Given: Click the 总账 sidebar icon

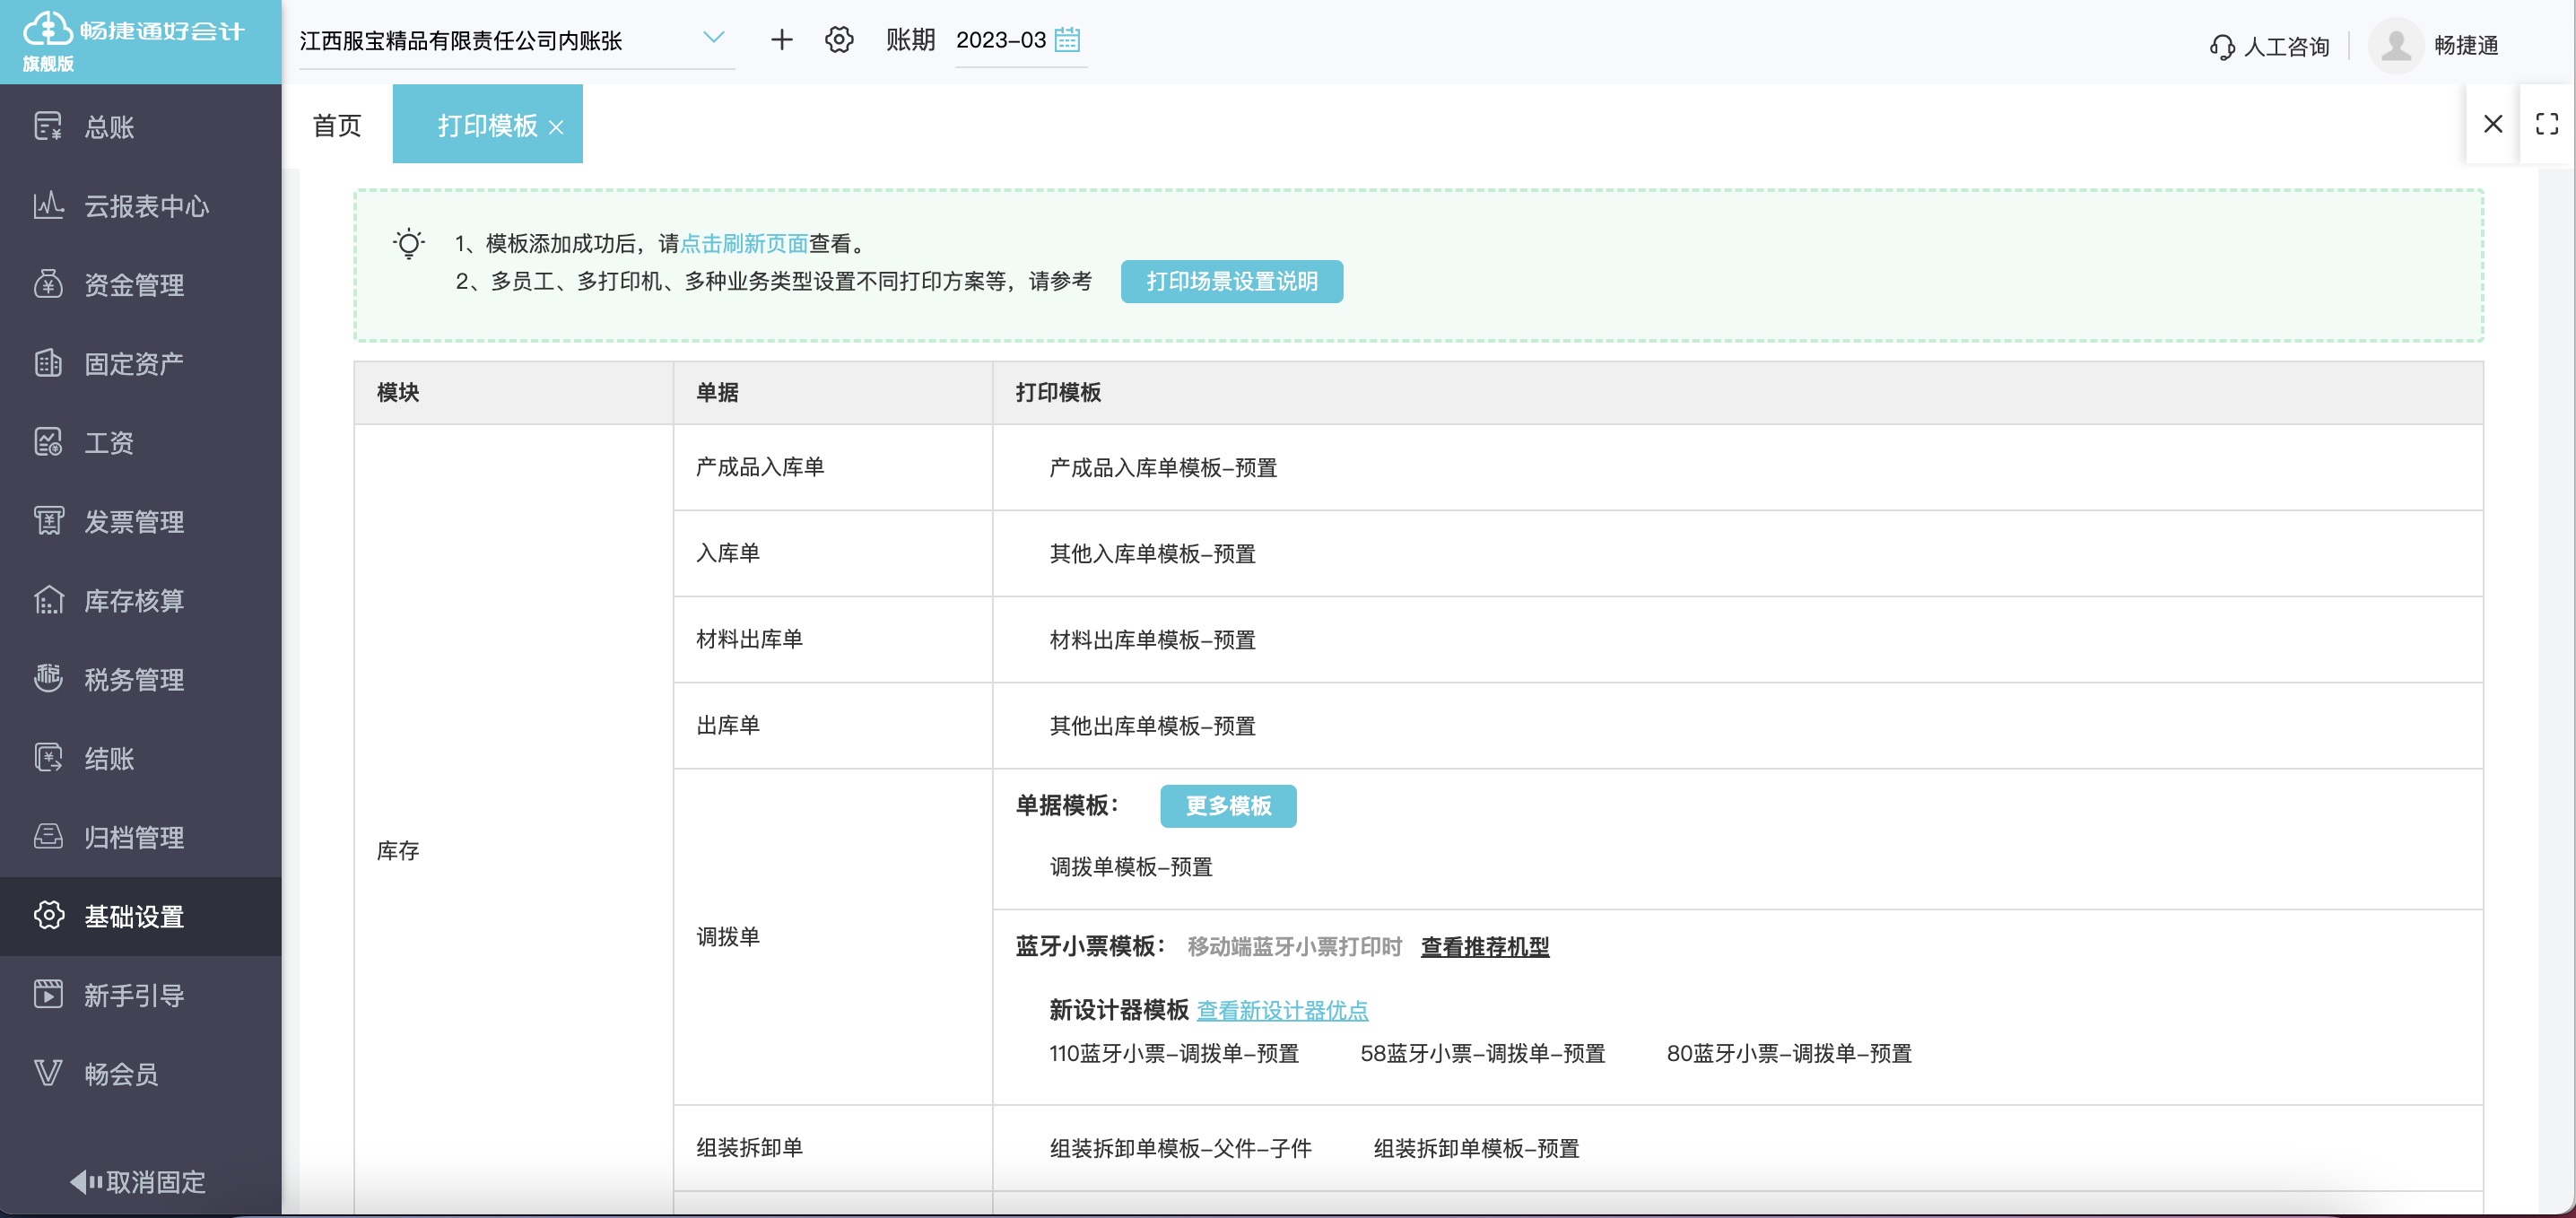Looking at the screenshot, I should [x=49, y=125].
